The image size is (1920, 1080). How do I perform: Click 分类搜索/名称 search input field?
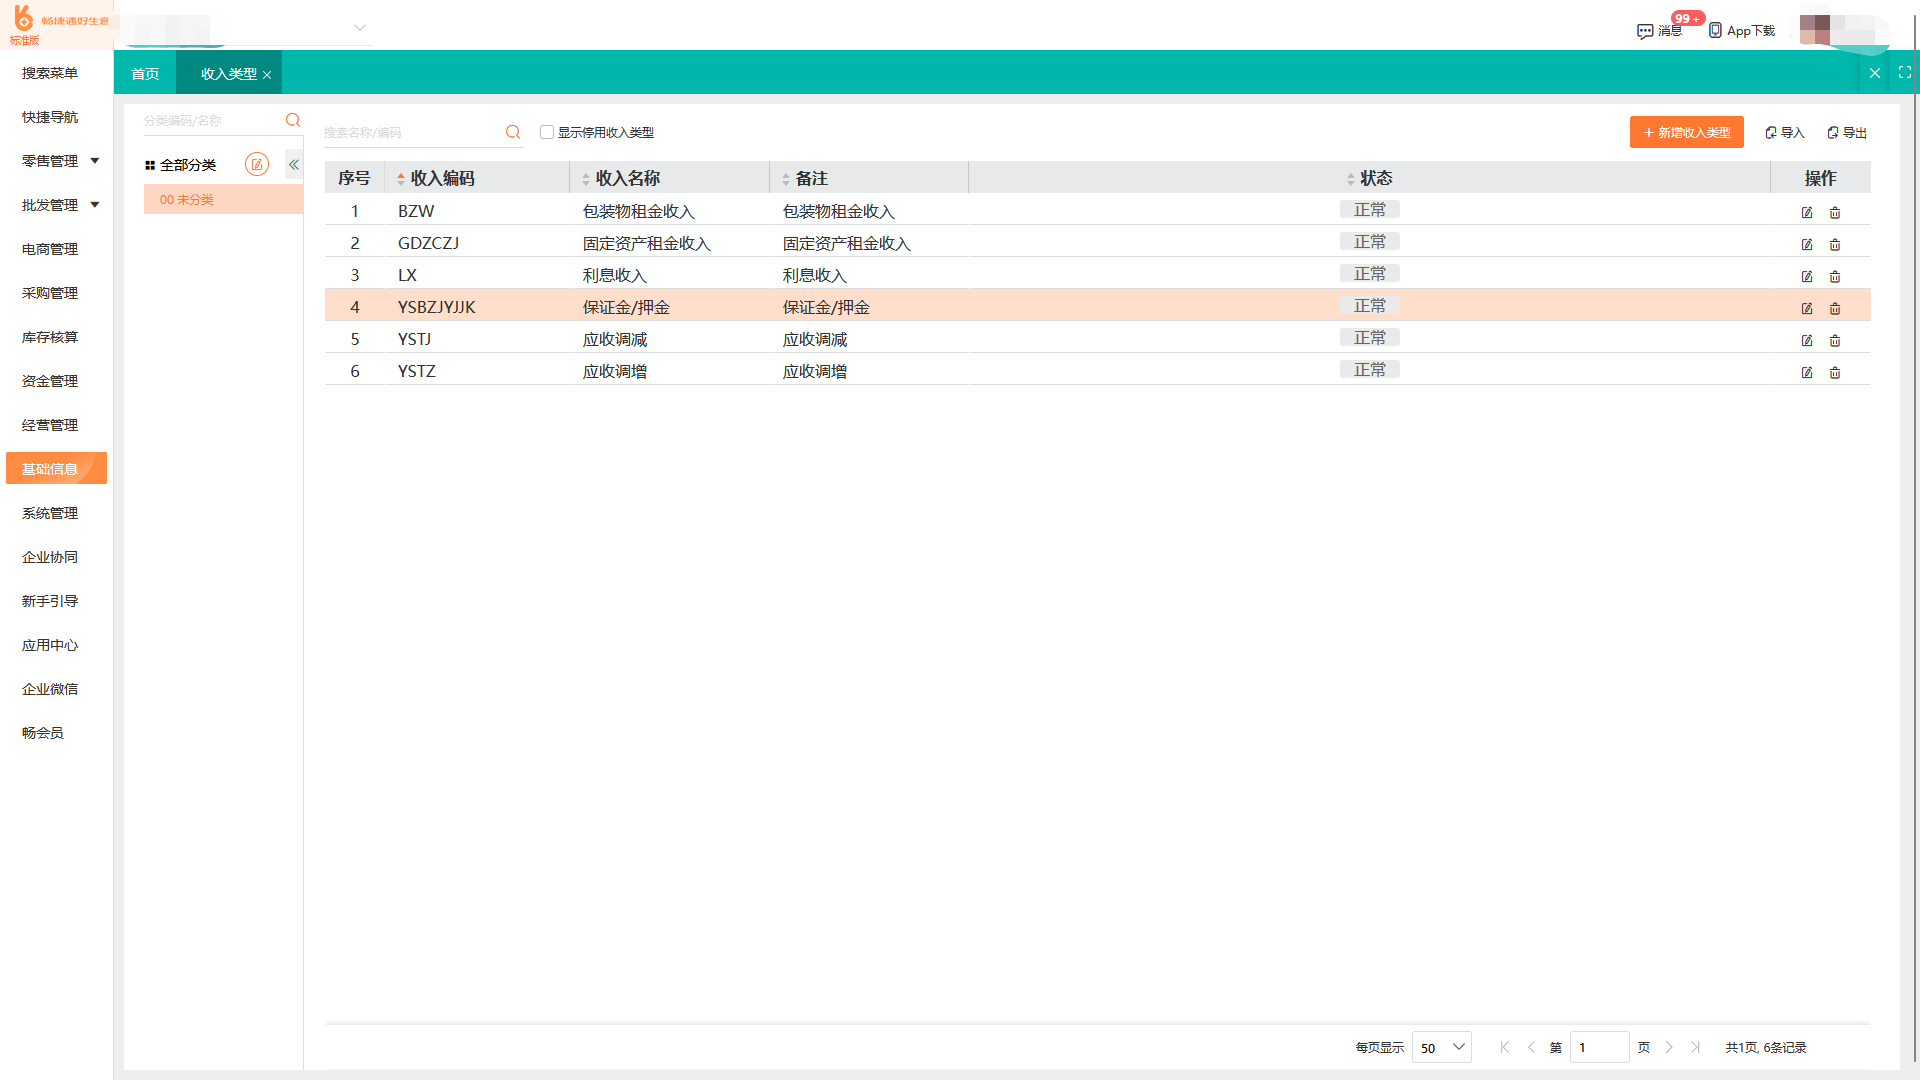point(211,119)
